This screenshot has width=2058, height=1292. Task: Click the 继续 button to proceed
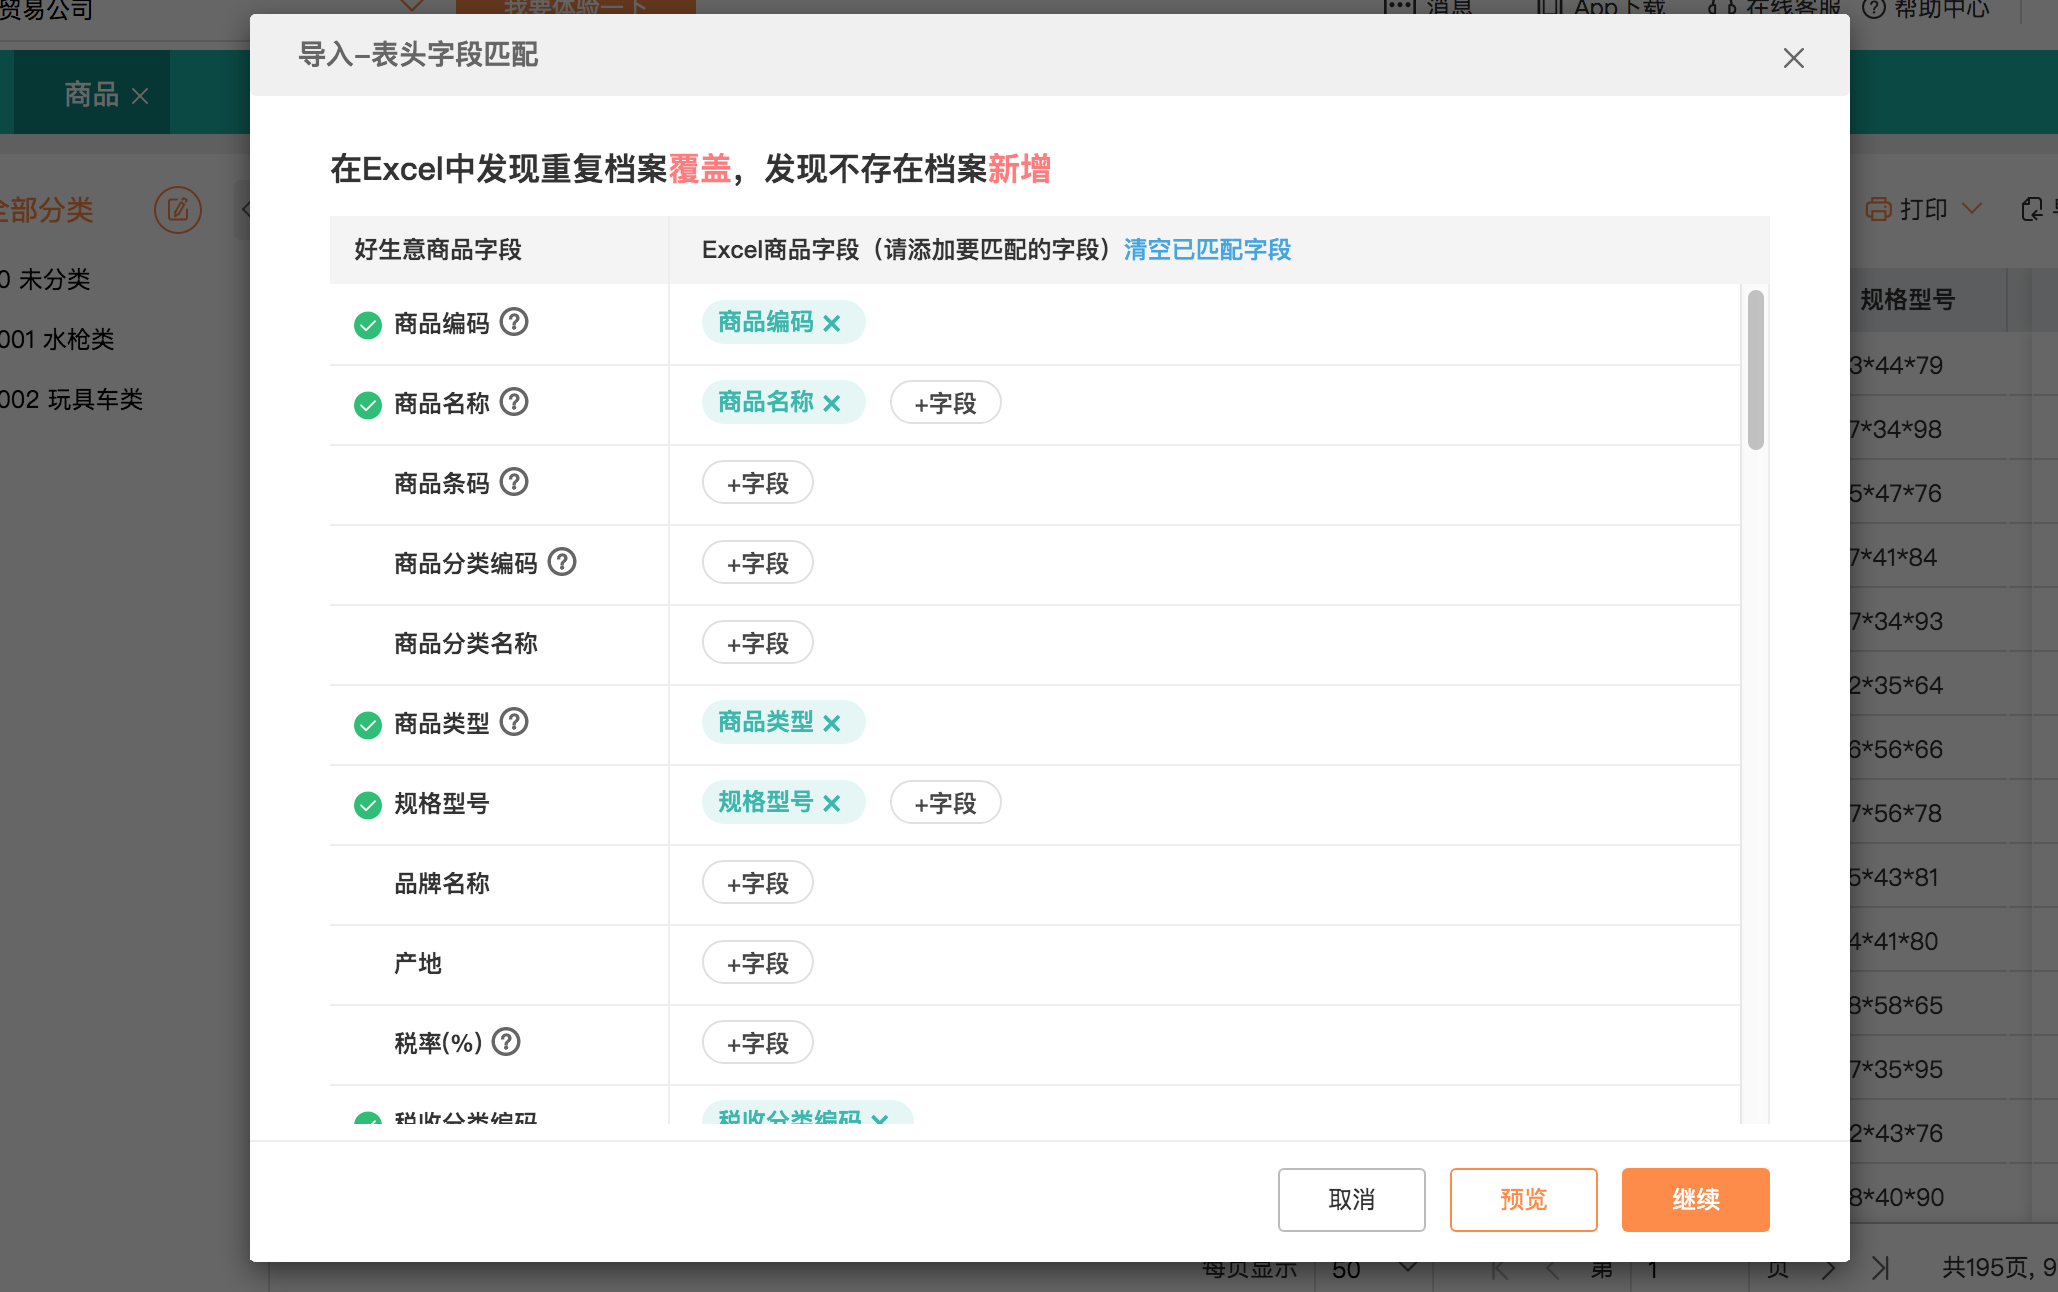[x=1693, y=1200]
